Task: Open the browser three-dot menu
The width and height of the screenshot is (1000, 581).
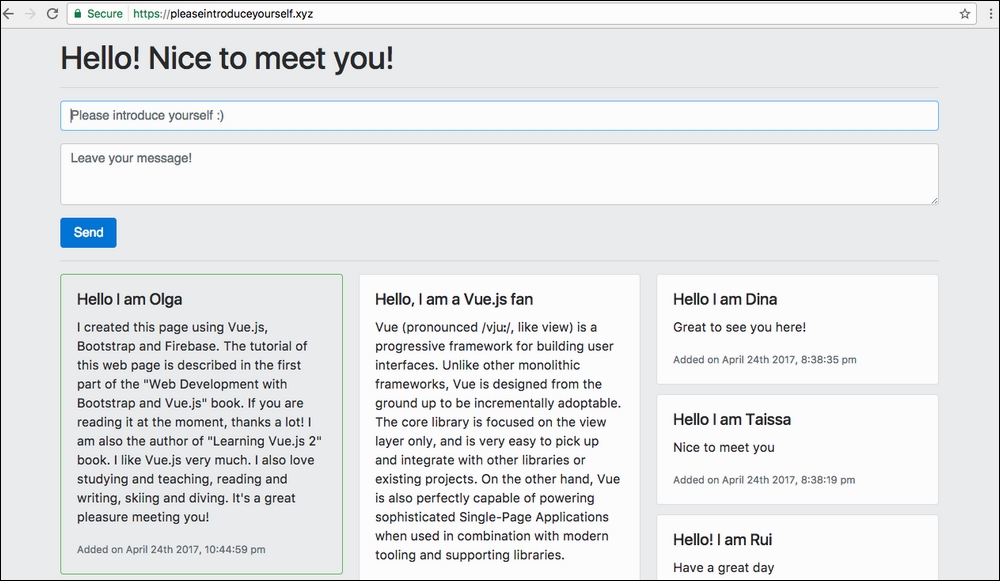Action: (988, 14)
